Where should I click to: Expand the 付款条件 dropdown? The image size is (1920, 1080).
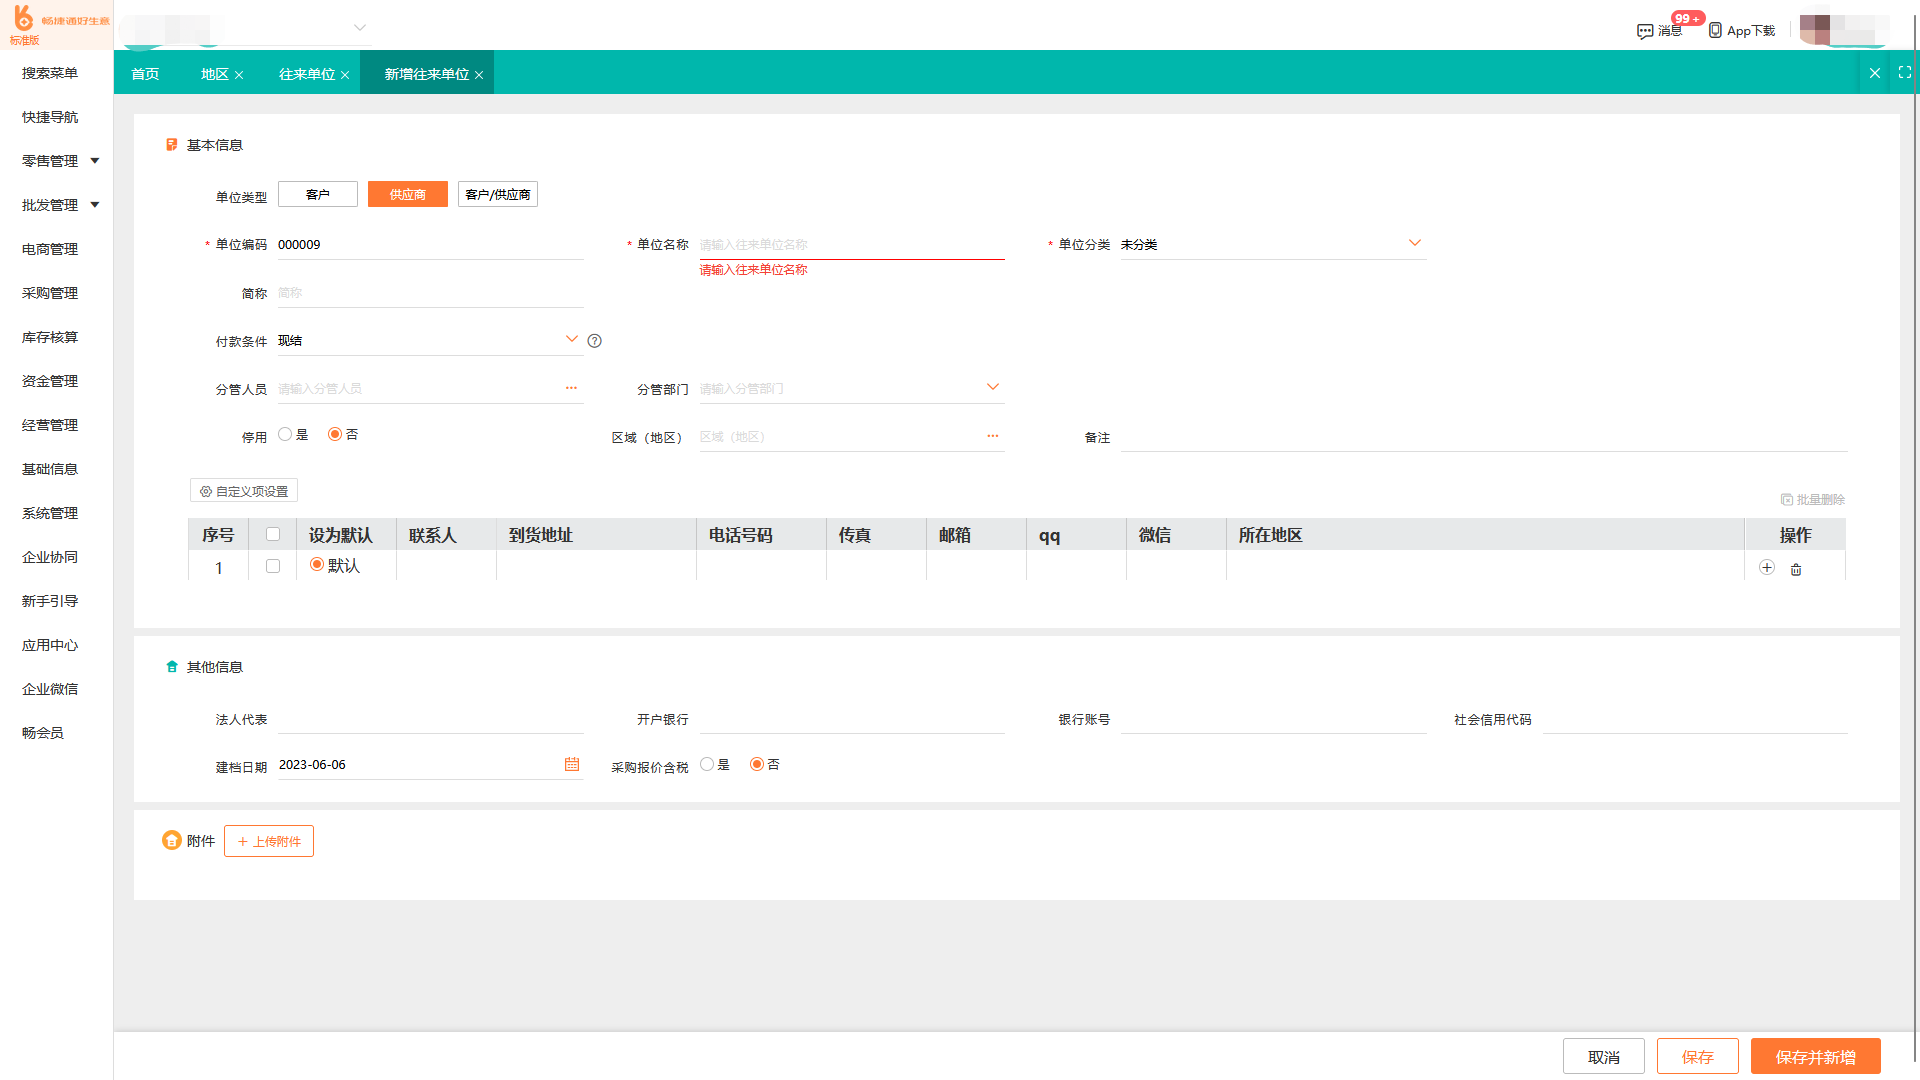point(570,340)
